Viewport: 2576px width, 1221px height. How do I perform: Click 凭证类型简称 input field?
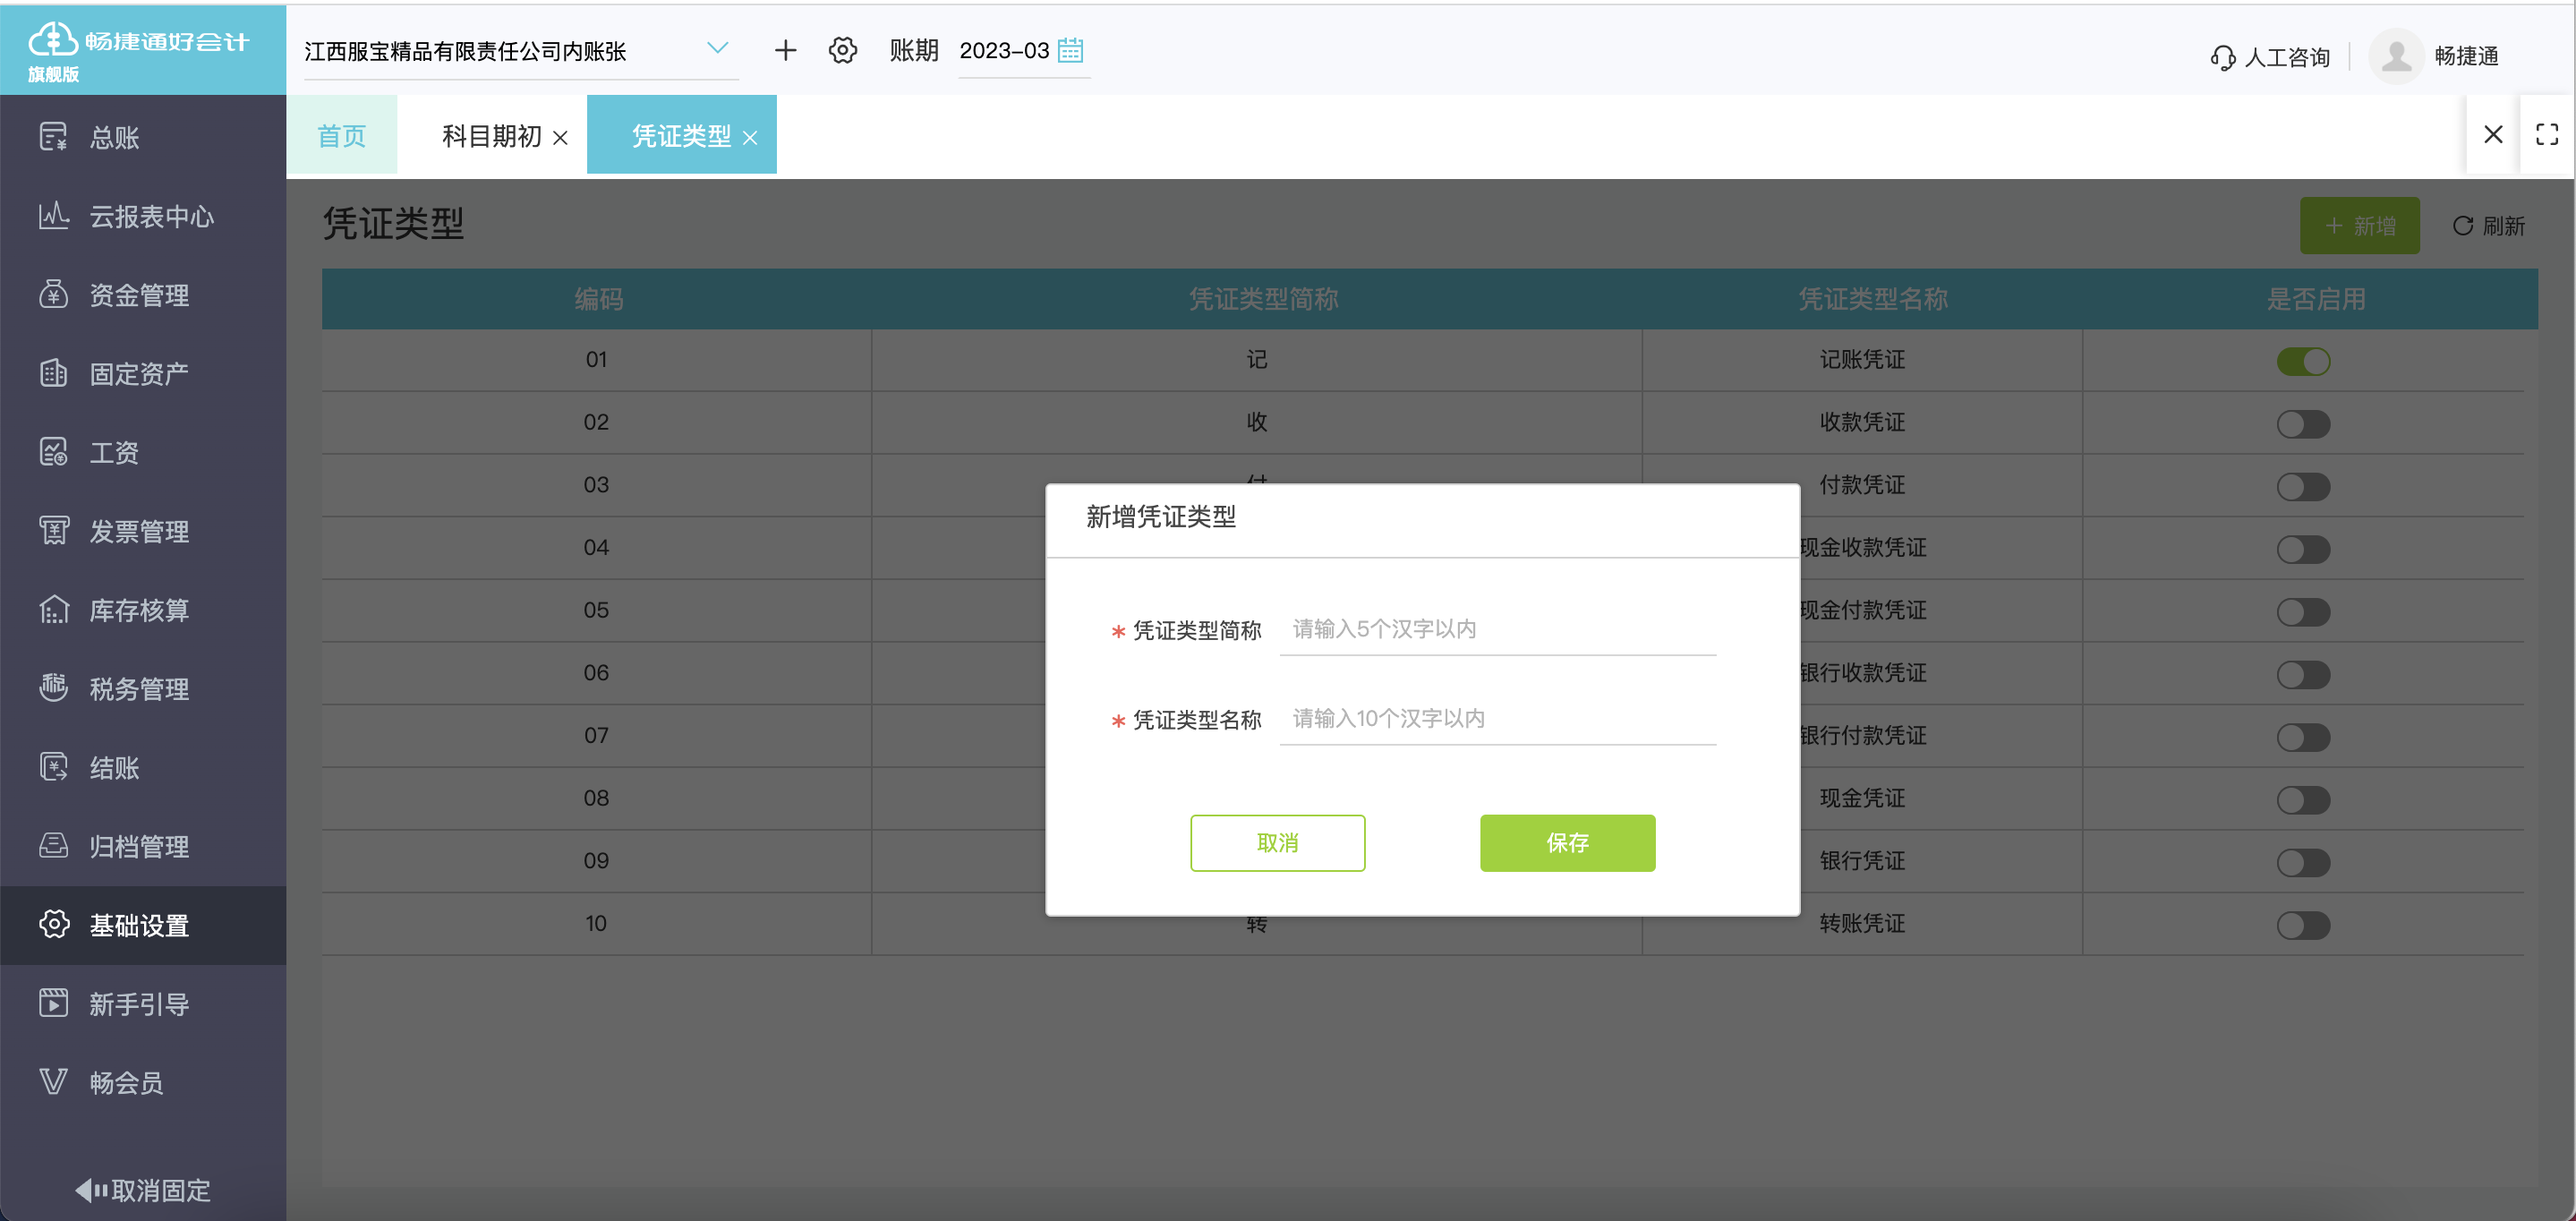click(x=1498, y=628)
